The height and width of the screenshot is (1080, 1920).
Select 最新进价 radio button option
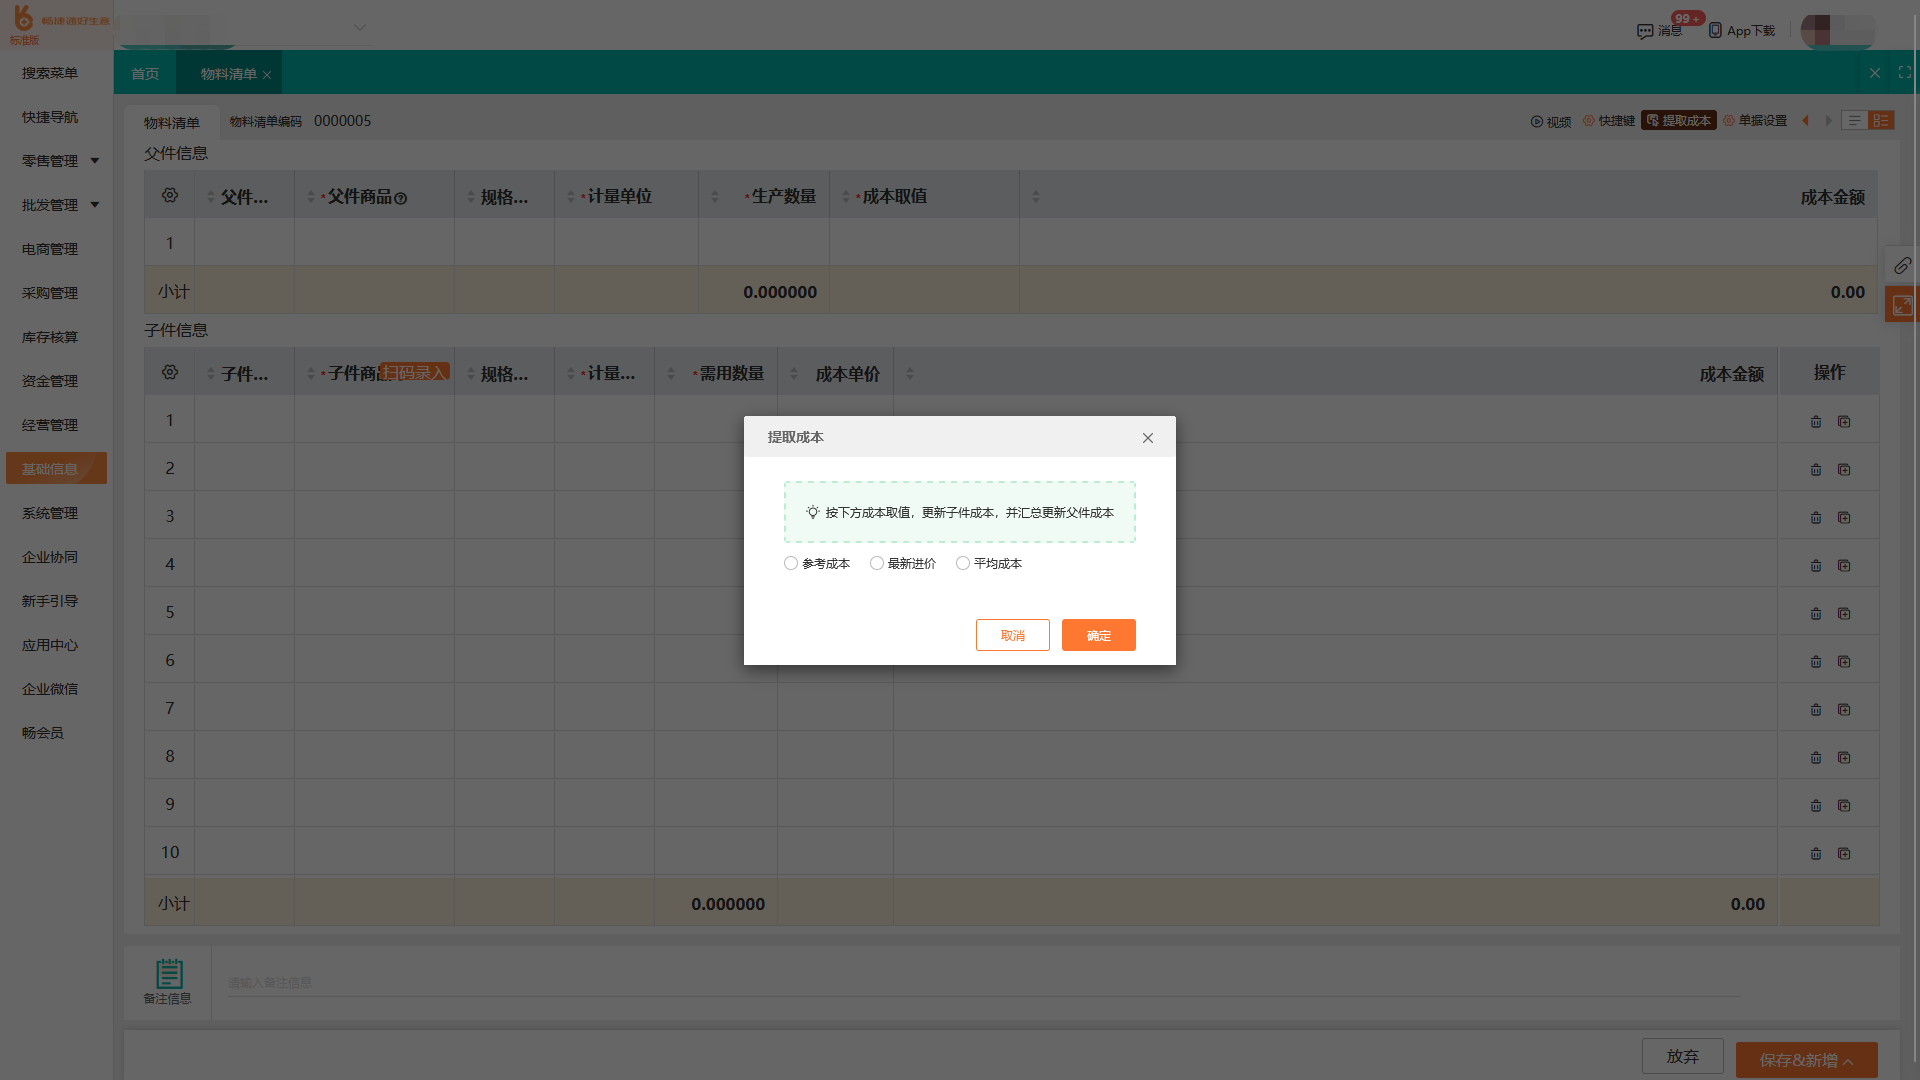click(876, 563)
